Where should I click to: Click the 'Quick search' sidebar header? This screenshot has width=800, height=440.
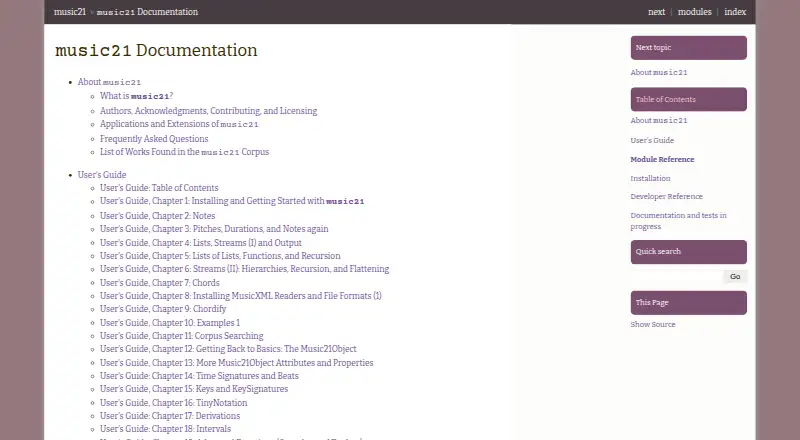688,252
